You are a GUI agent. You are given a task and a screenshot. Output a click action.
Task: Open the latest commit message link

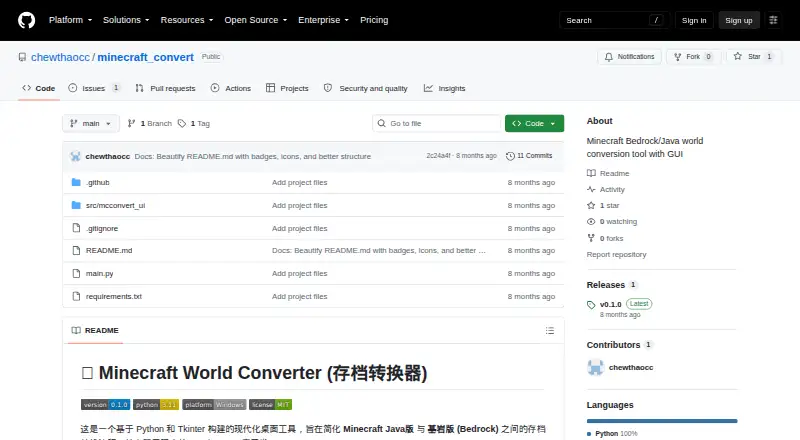[x=253, y=156]
